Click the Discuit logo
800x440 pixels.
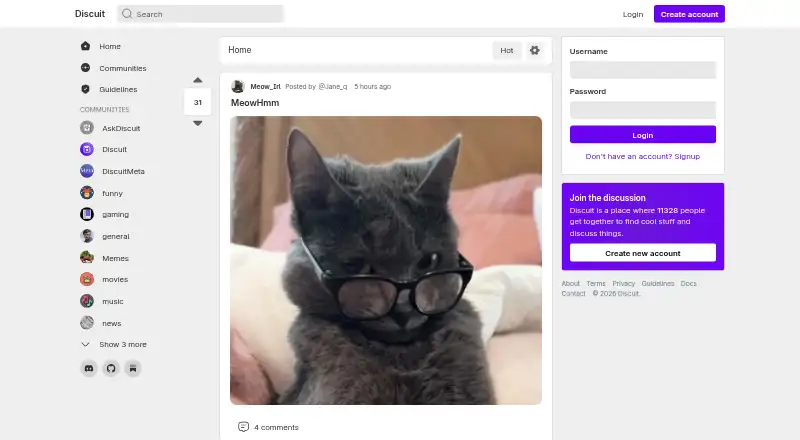coord(90,14)
